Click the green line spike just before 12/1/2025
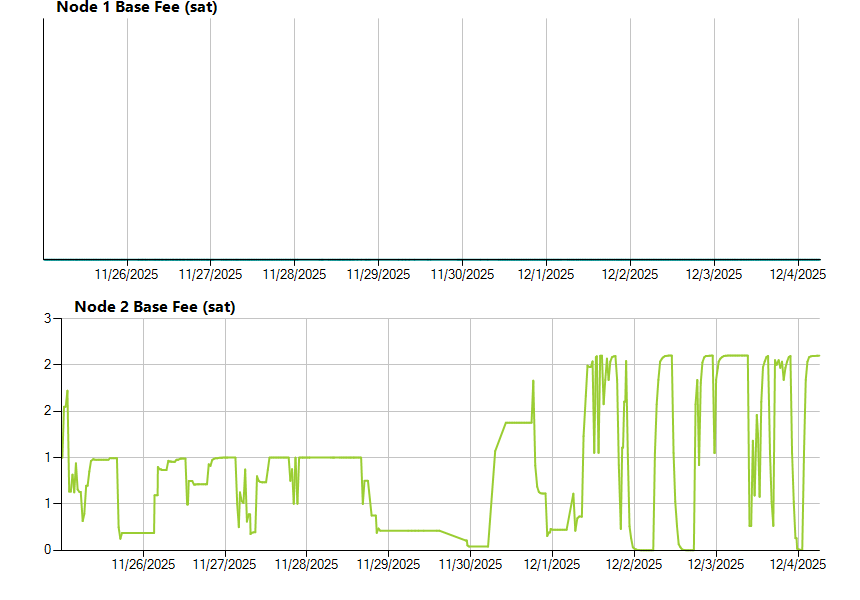 533,381
